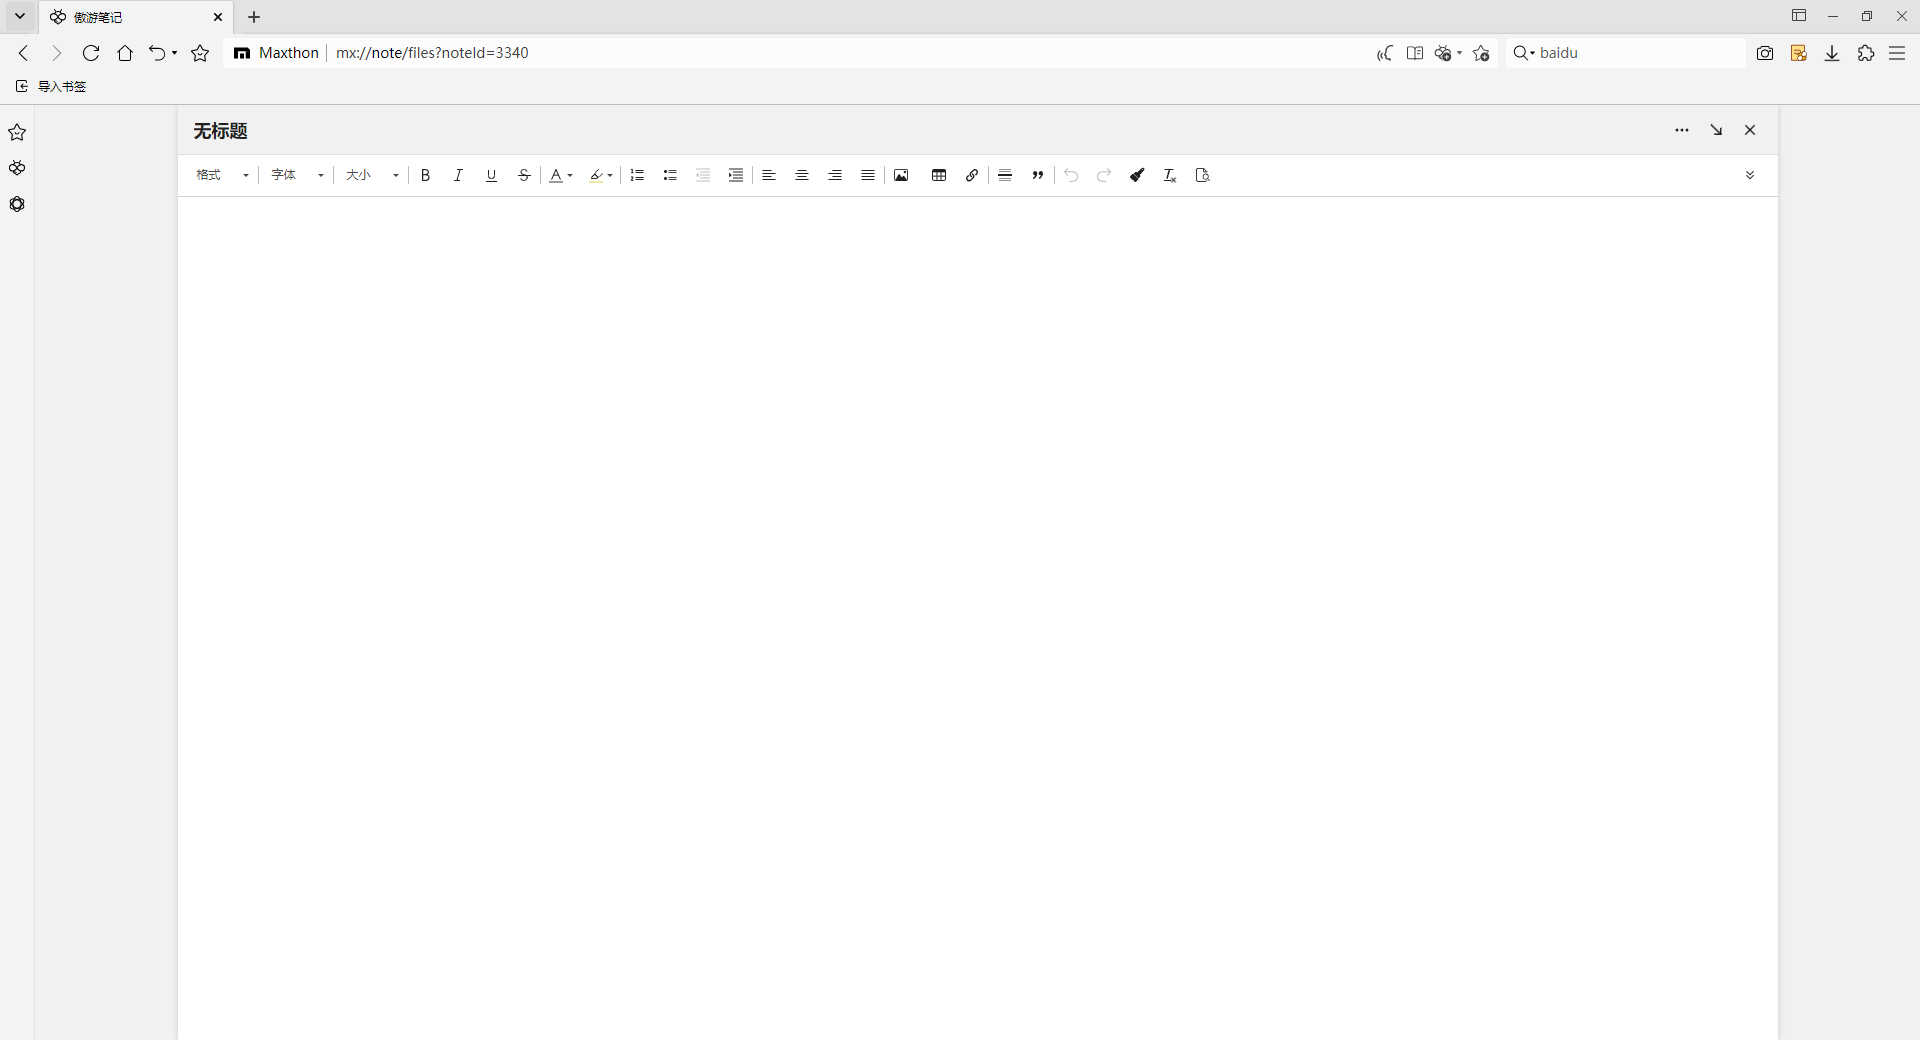Screen dimensions: 1920x1040
Task: Toggle strikethrough formatting
Action: tap(524, 175)
